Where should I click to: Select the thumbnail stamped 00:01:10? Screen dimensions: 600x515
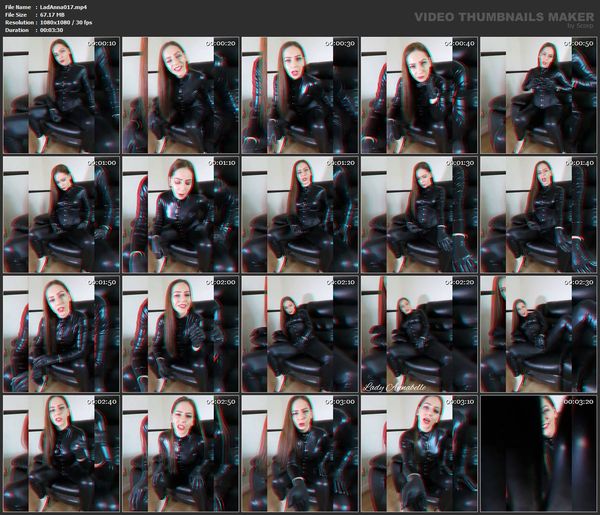tap(180, 213)
